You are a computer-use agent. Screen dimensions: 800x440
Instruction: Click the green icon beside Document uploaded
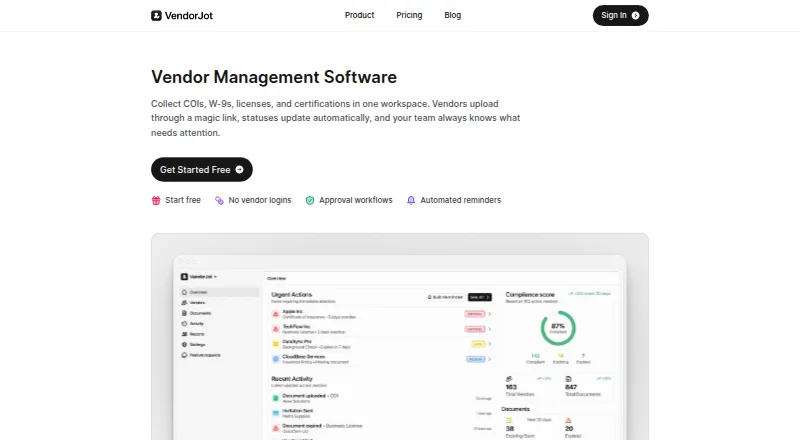tap(276, 398)
